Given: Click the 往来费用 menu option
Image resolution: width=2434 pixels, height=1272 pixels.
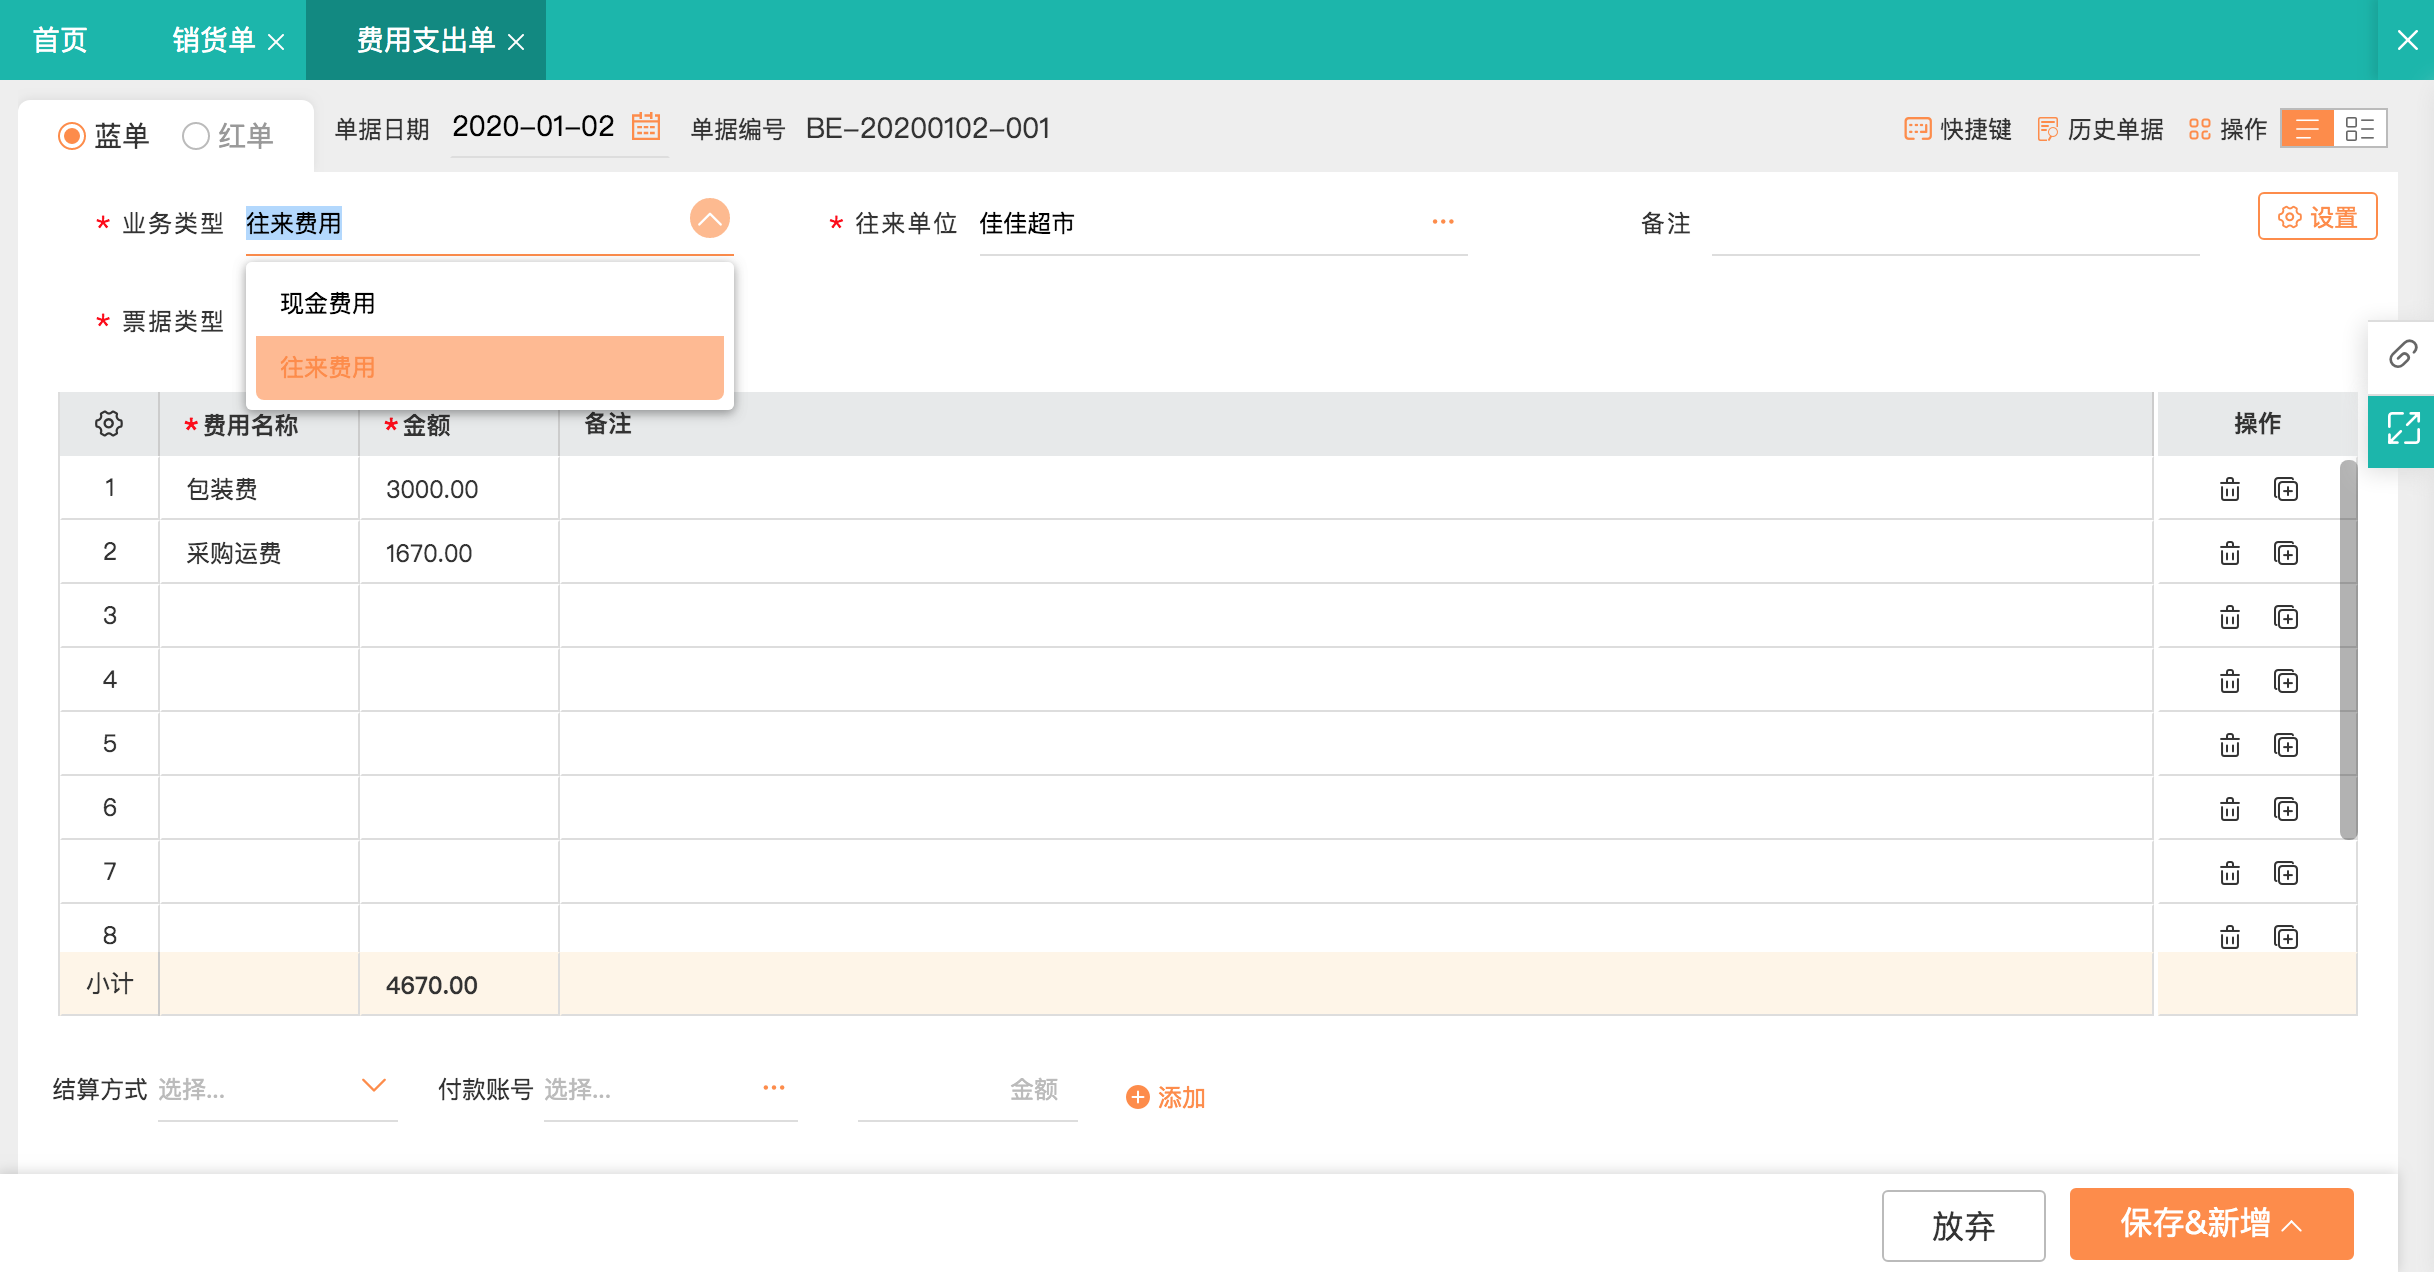Looking at the screenshot, I should coord(491,367).
